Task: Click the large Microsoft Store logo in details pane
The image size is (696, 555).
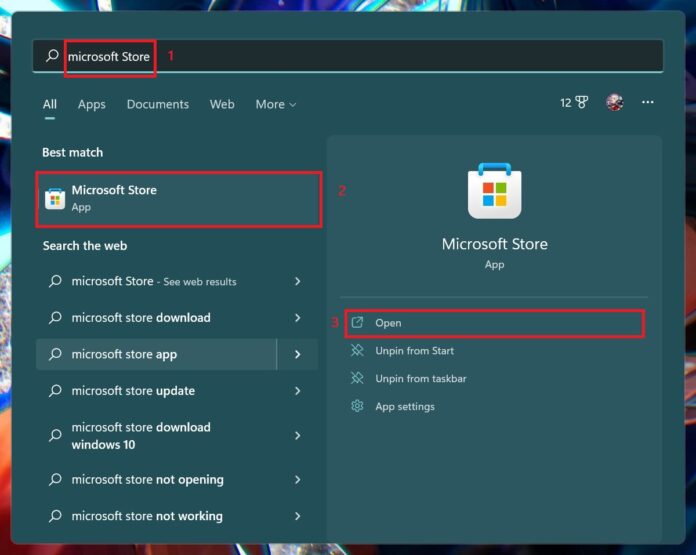Action: (x=494, y=191)
